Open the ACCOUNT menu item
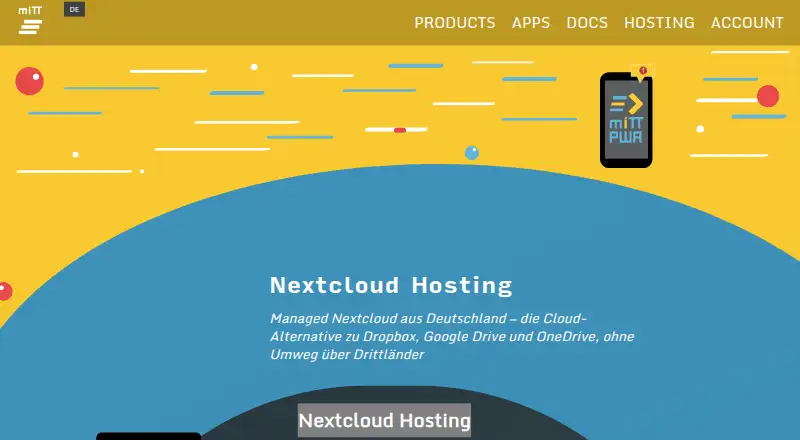The width and height of the screenshot is (800, 440). [x=747, y=23]
